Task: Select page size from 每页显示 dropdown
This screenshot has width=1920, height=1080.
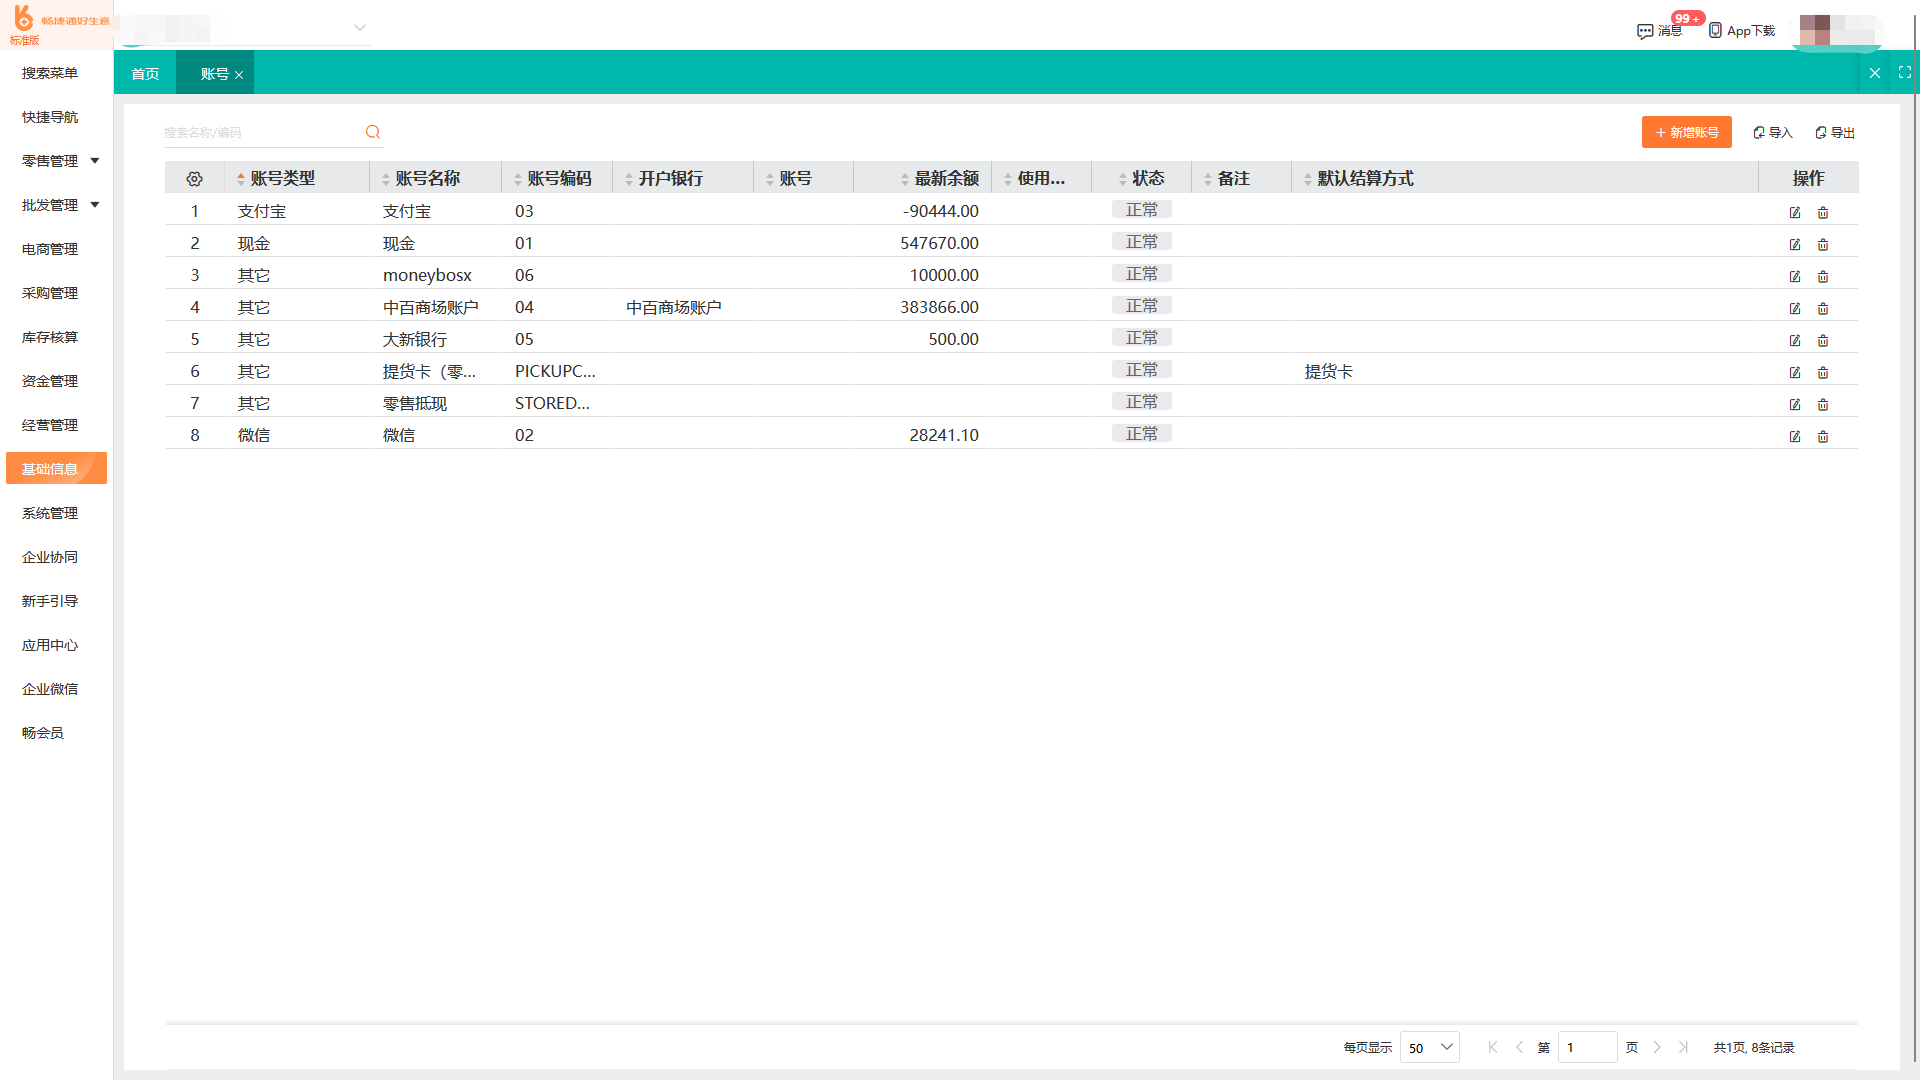Action: (1428, 1047)
